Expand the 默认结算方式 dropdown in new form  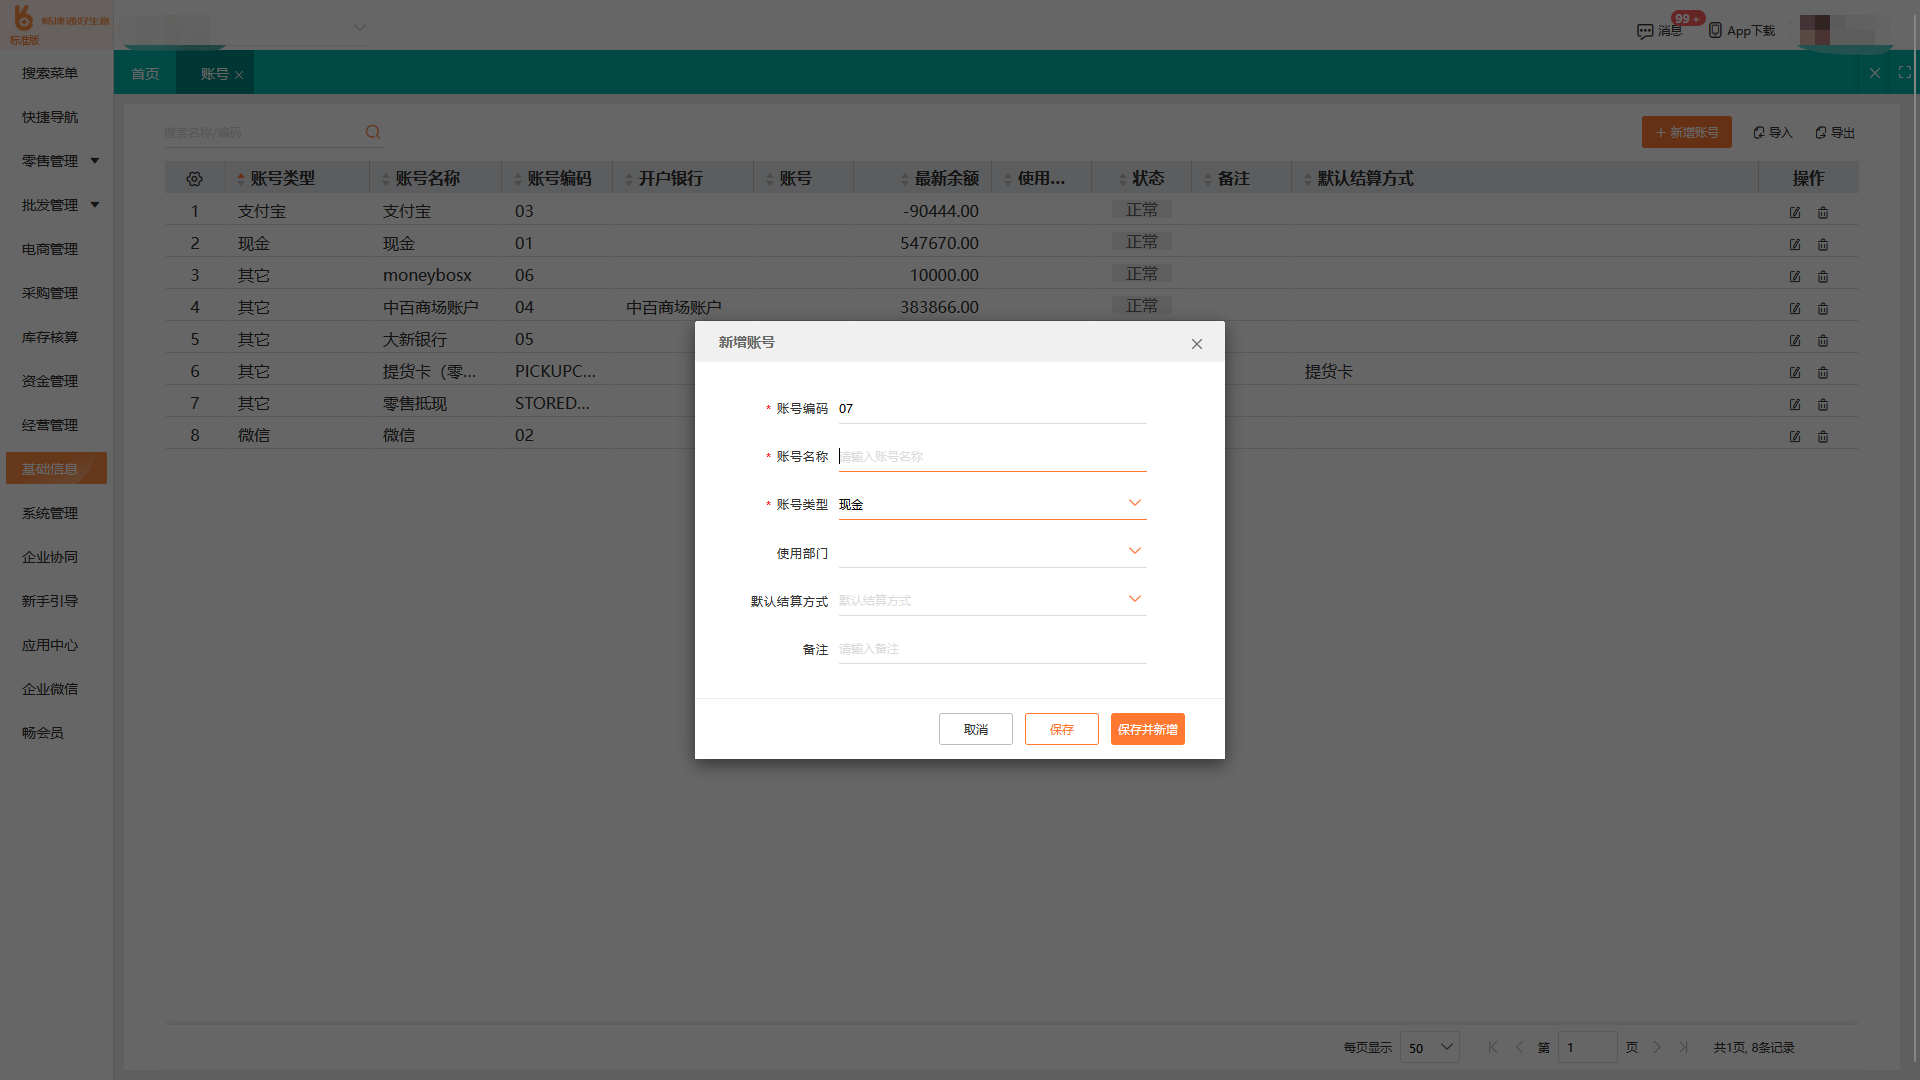(x=1135, y=599)
